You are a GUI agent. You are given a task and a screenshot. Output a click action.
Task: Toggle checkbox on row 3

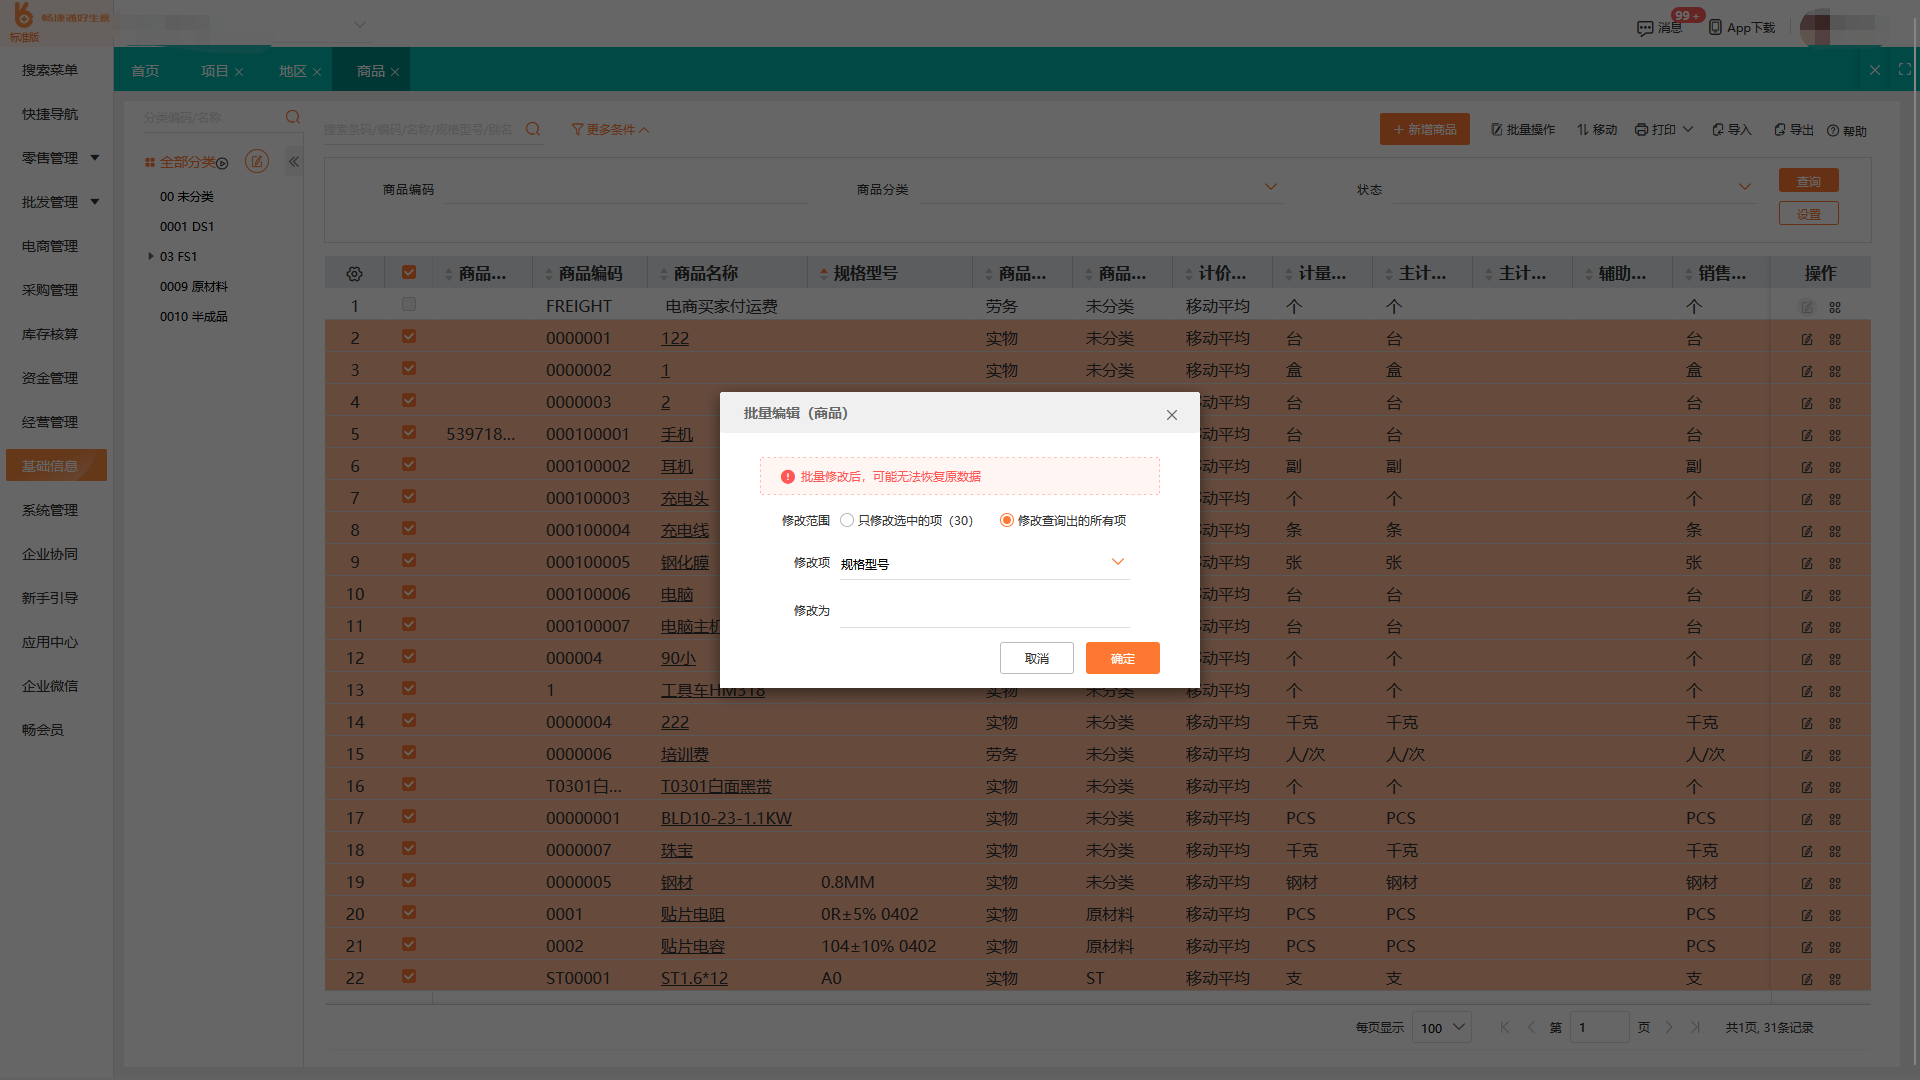[409, 369]
